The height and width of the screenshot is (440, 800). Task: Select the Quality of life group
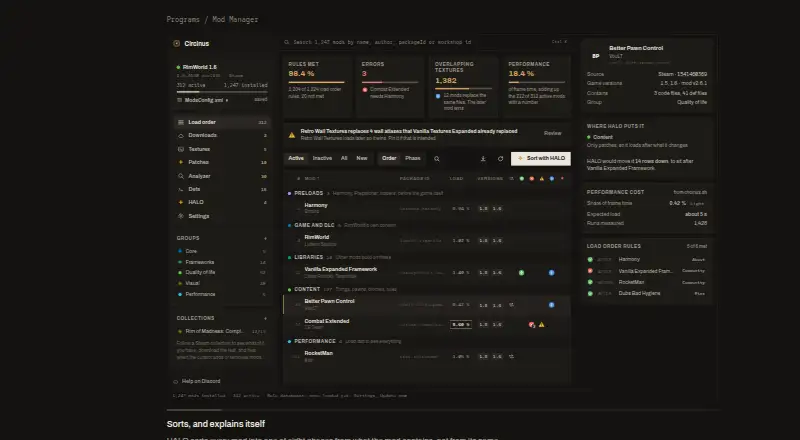pyautogui.click(x=222, y=273)
